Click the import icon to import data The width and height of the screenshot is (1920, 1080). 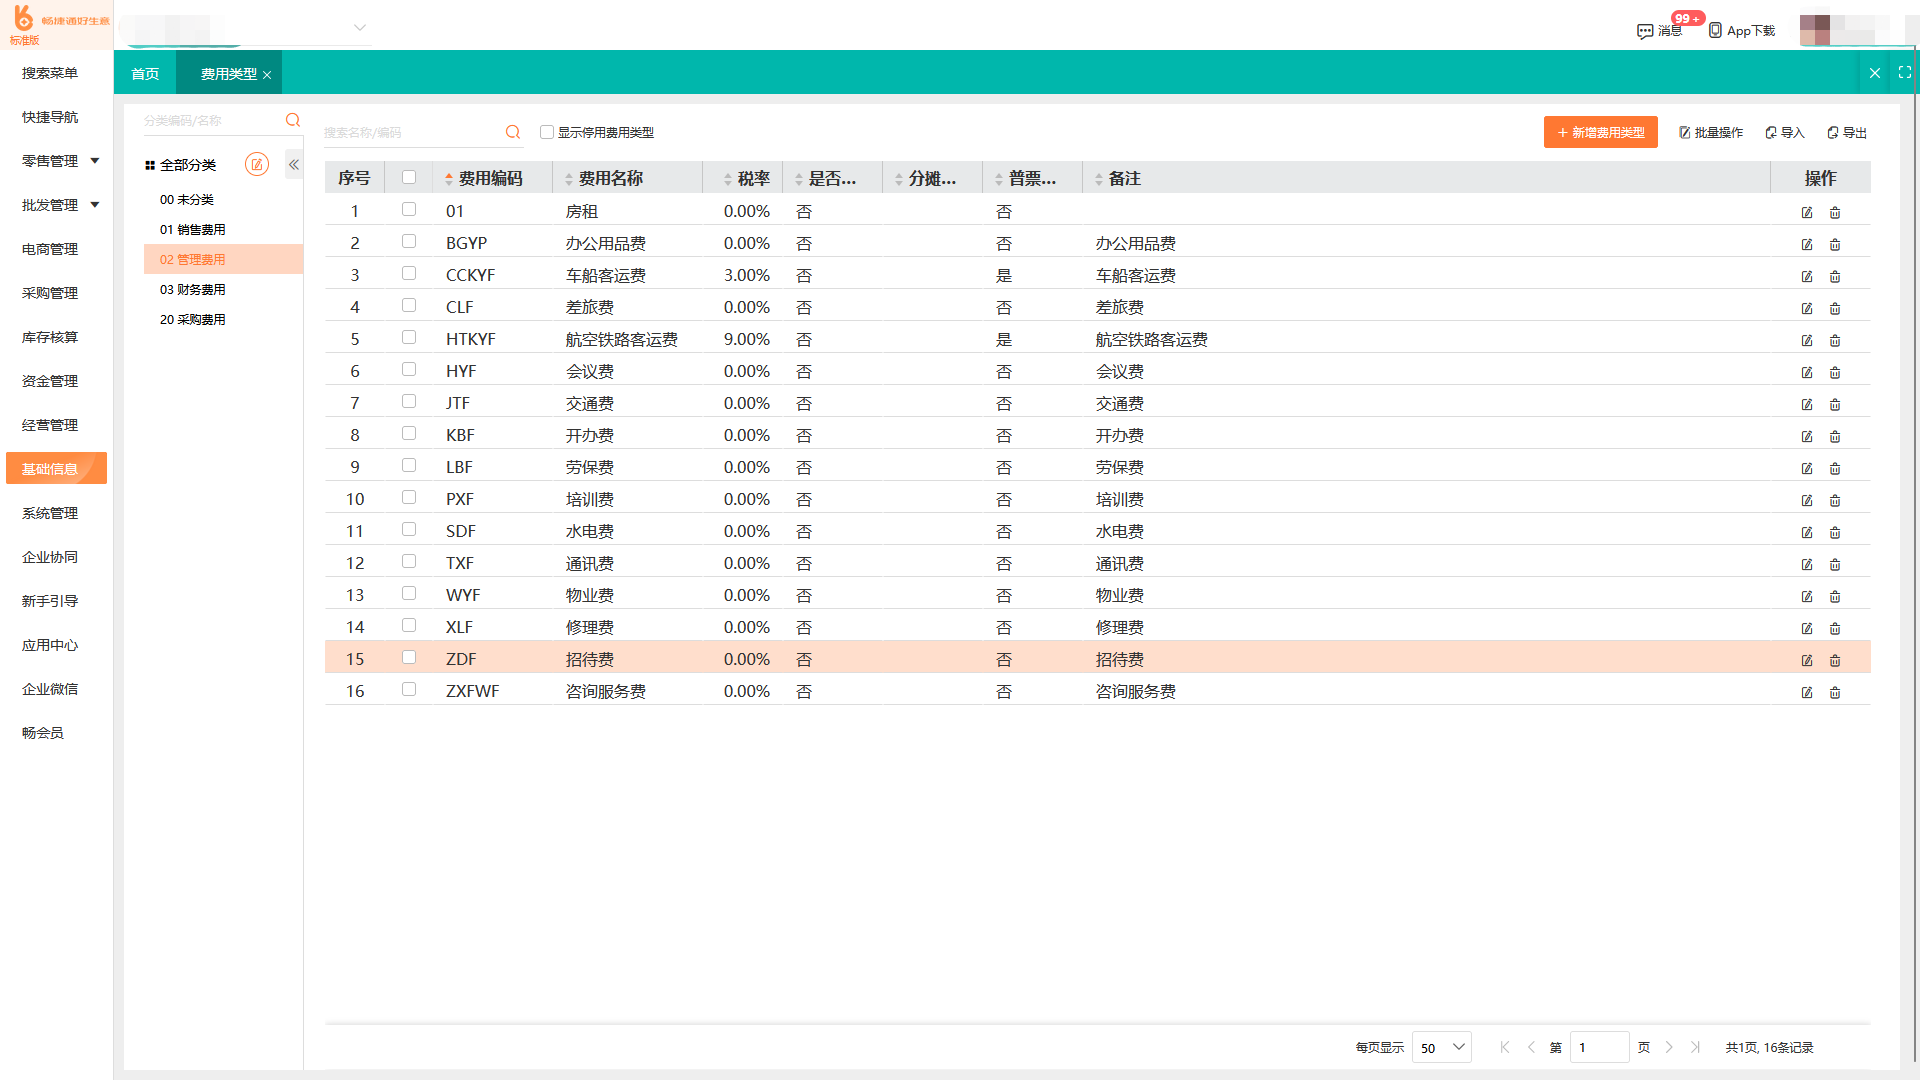pyautogui.click(x=1787, y=129)
